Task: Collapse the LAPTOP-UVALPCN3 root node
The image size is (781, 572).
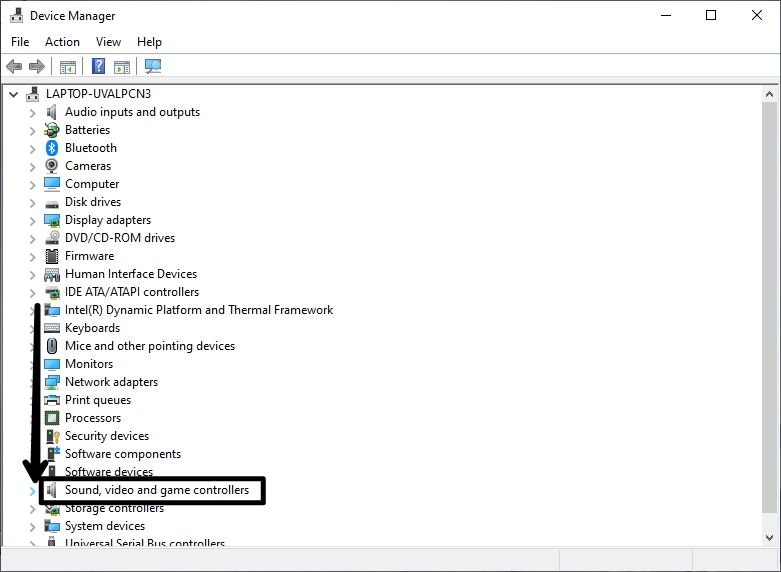Action: click(x=13, y=94)
